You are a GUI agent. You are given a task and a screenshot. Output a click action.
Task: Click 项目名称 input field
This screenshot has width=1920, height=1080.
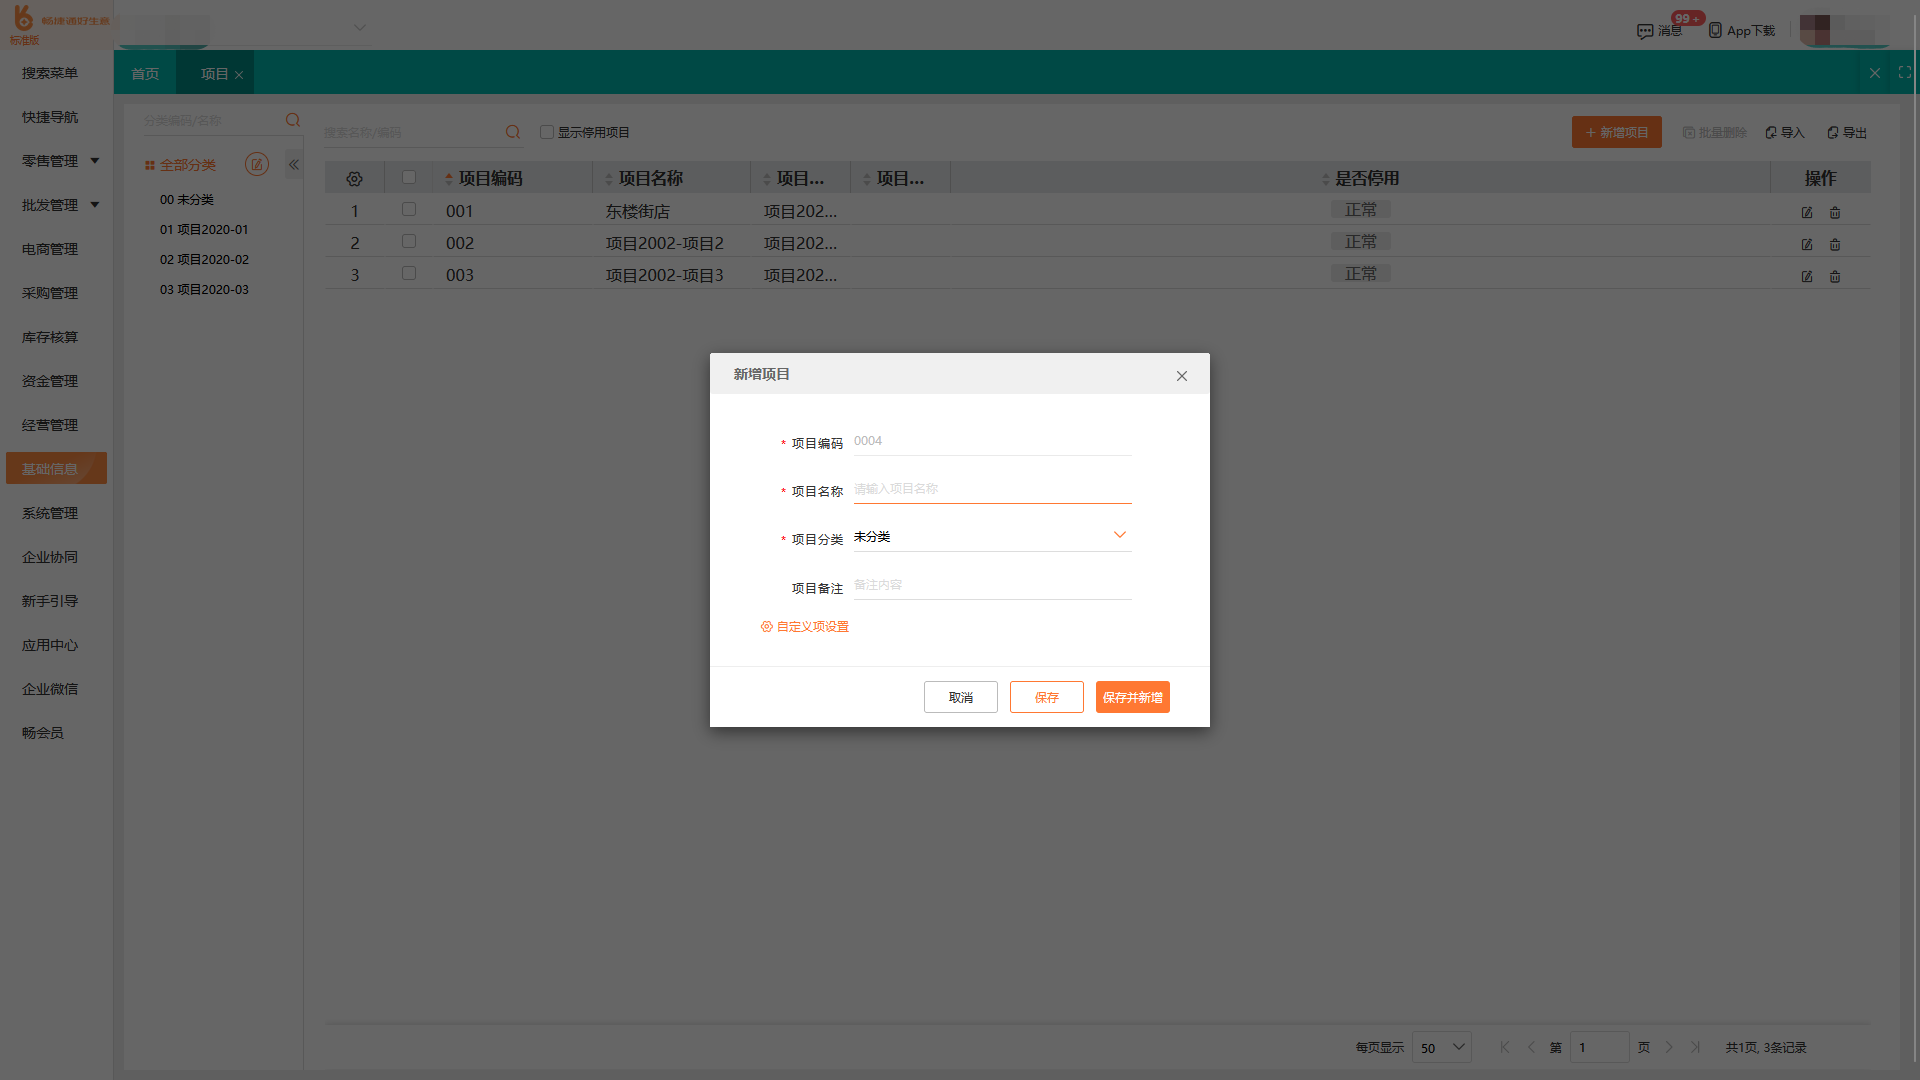(x=990, y=489)
